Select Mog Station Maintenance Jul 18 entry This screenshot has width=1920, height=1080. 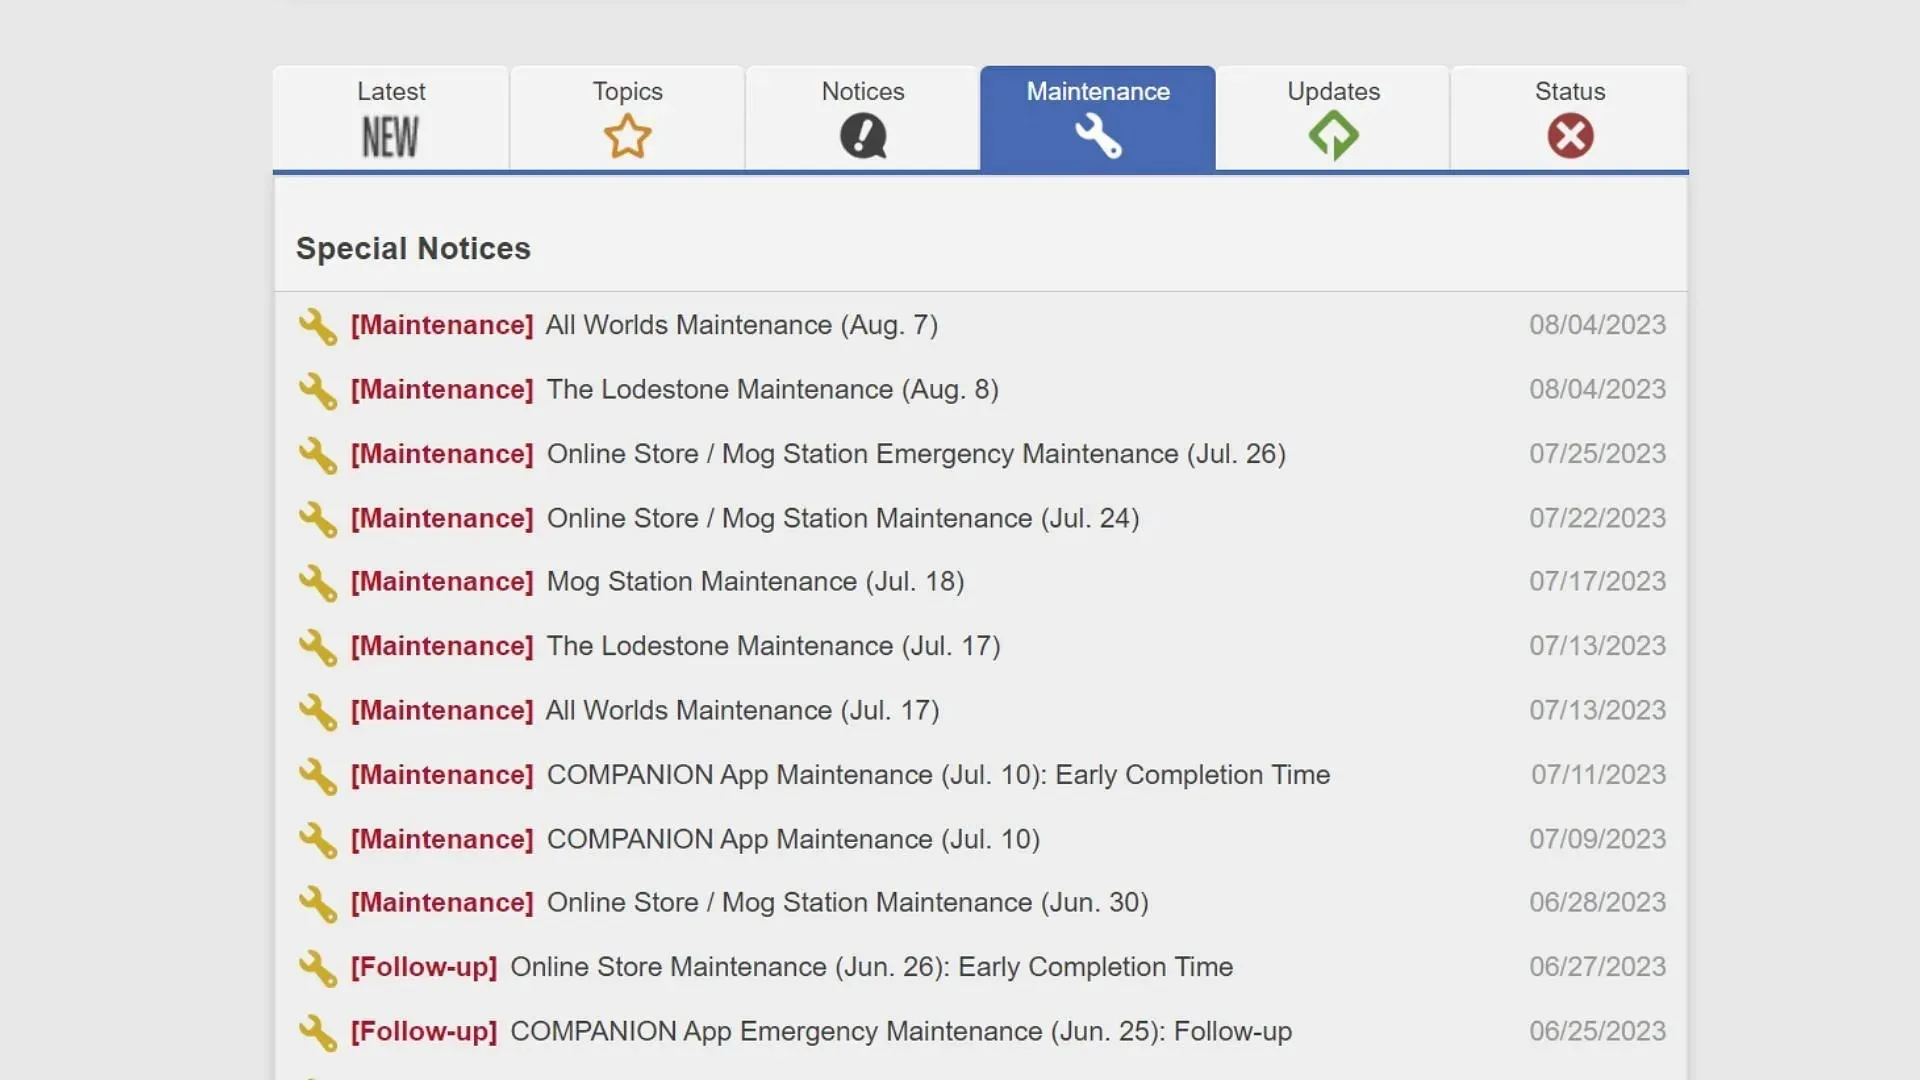click(754, 580)
